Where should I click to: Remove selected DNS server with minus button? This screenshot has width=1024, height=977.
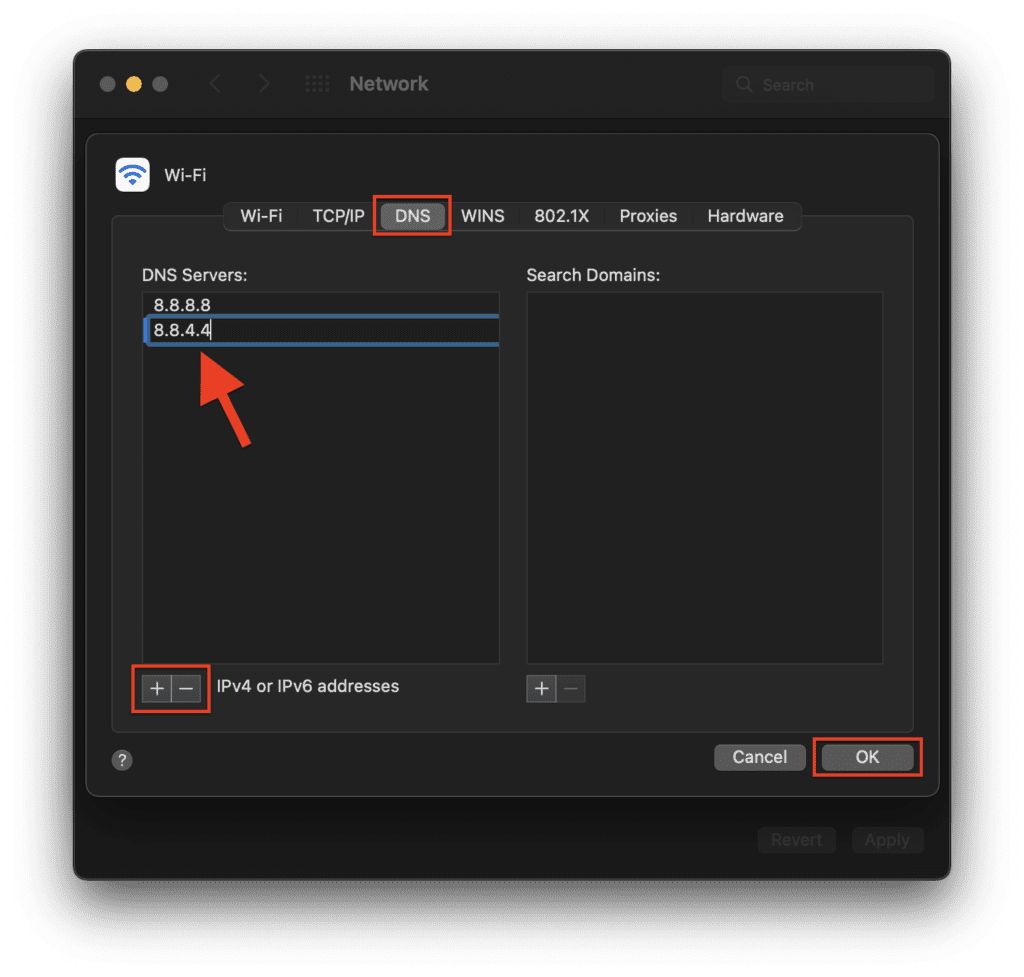(x=186, y=688)
